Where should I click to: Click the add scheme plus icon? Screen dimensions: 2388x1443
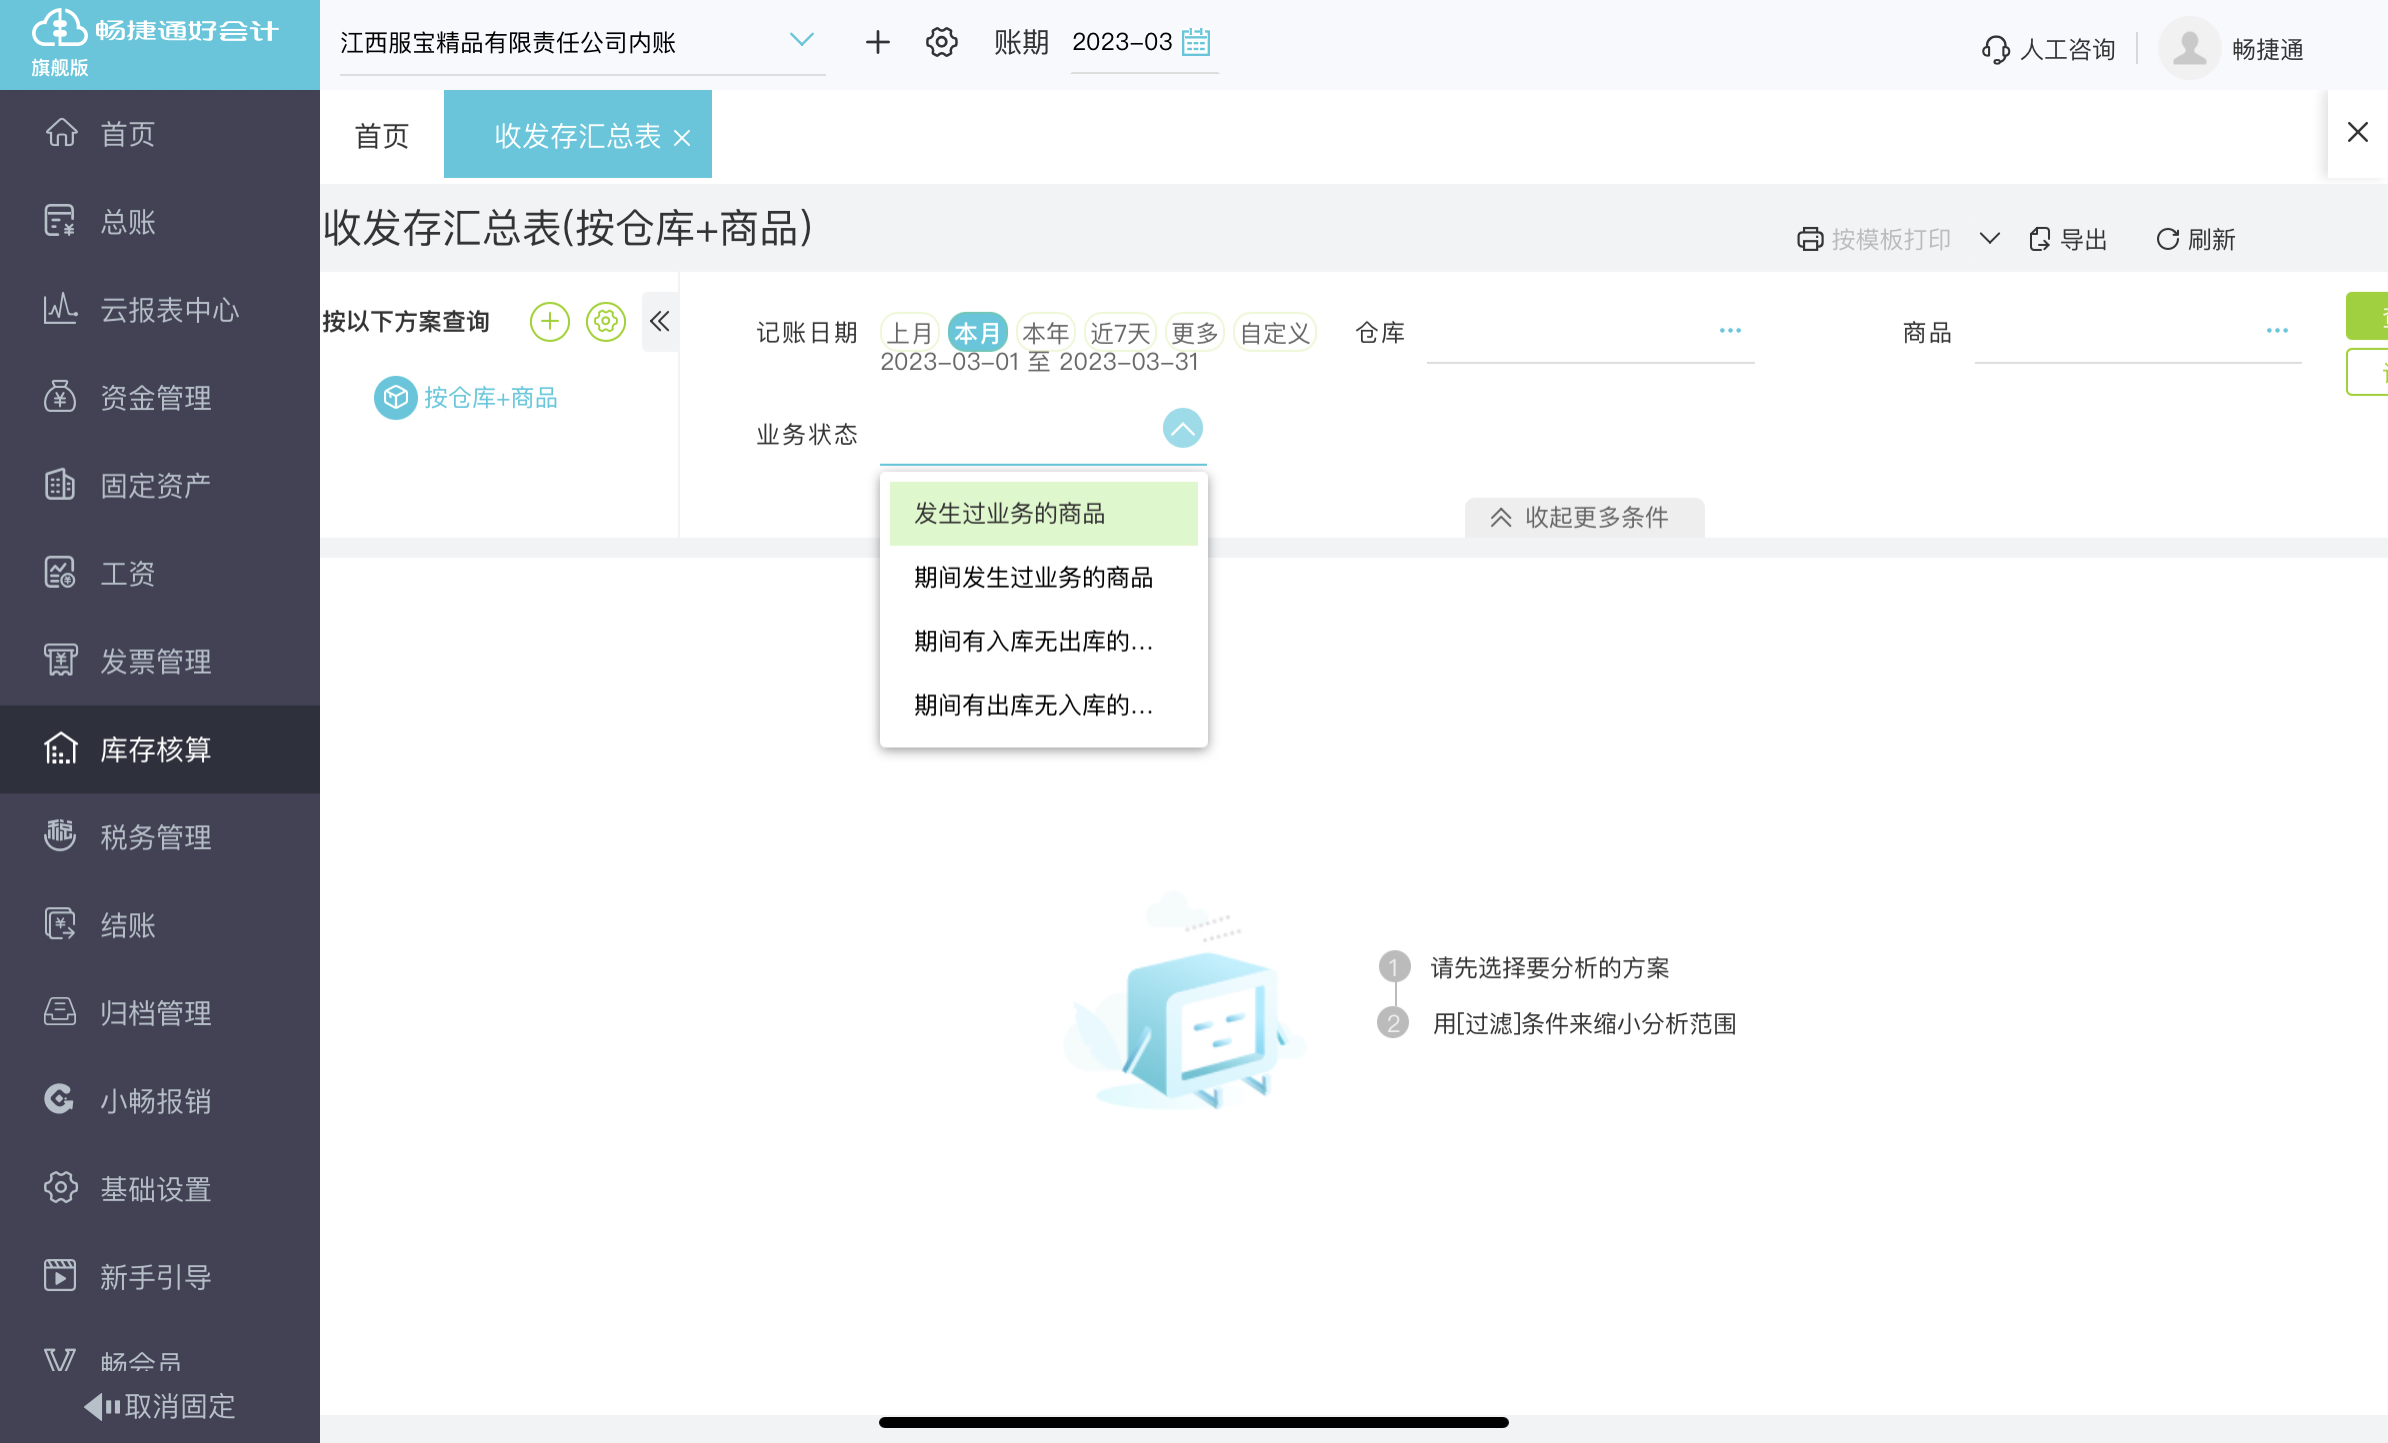coord(549,321)
